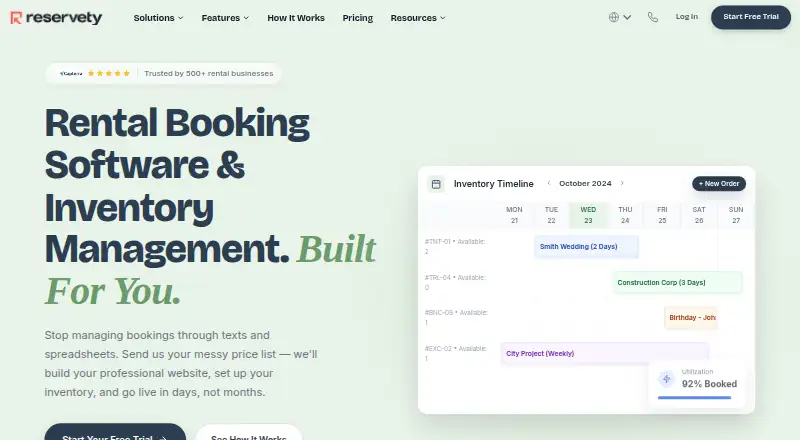Expand the Resources dropdown
800x440 pixels.
pyautogui.click(x=418, y=18)
